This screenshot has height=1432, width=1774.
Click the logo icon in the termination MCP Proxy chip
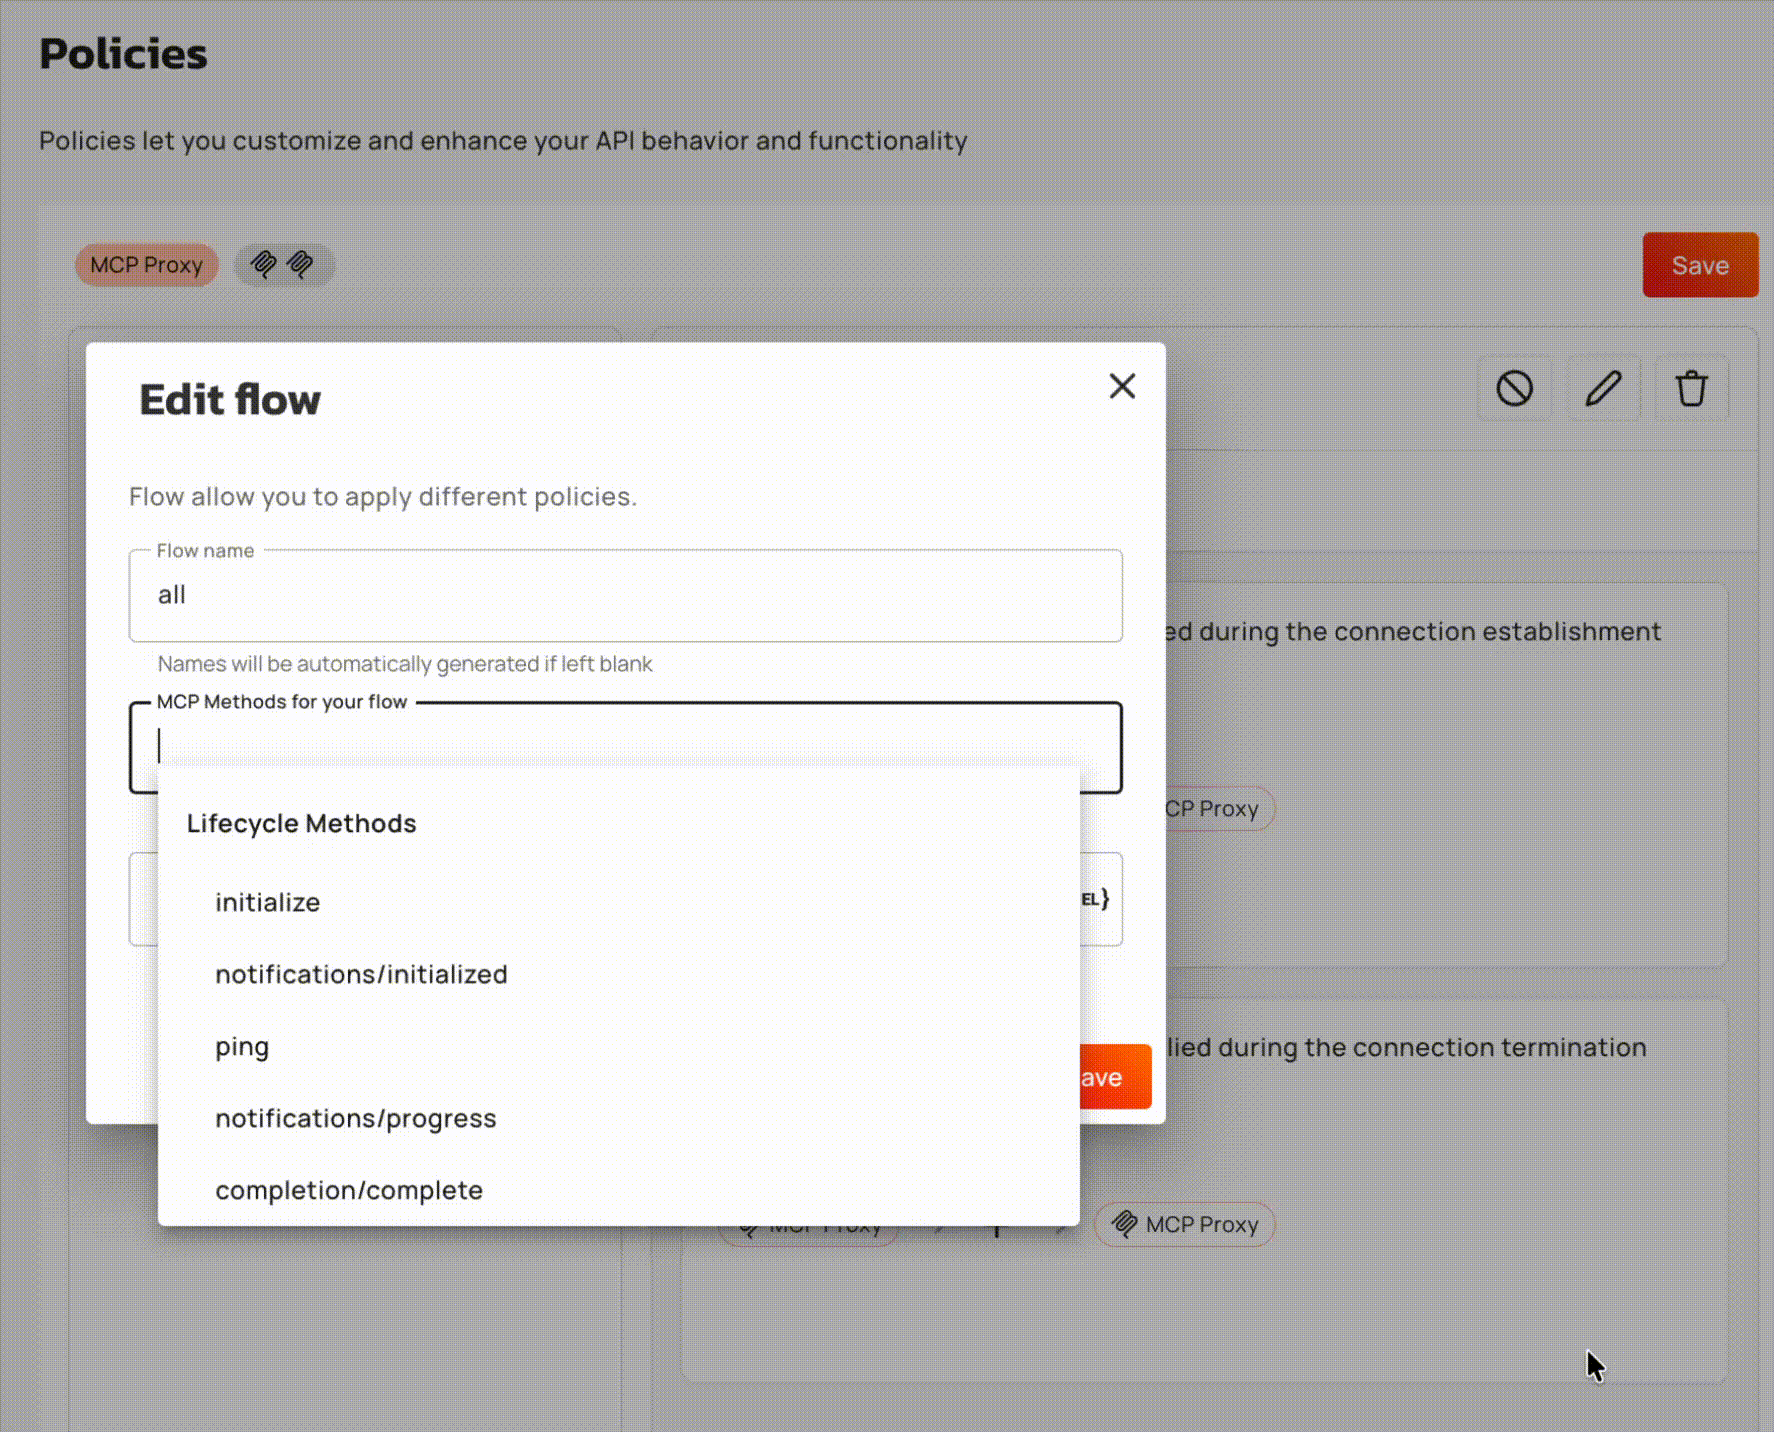(x=1124, y=1224)
